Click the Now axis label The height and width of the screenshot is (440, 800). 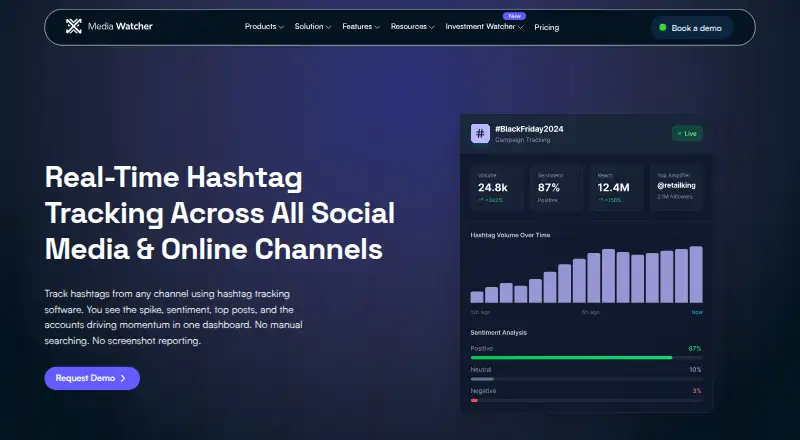point(697,312)
